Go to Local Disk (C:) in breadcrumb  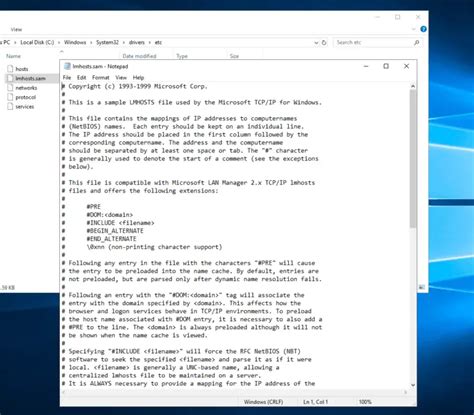coord(37,42)
